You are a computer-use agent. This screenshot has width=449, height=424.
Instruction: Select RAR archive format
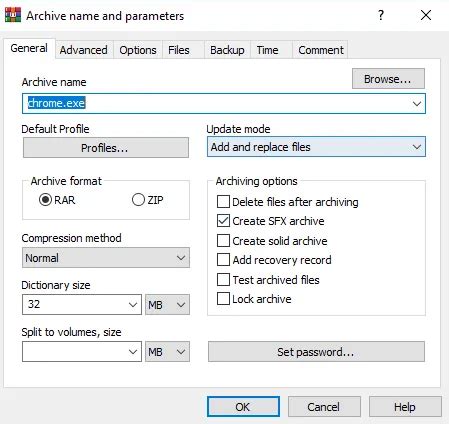click(x=45, y=200)
